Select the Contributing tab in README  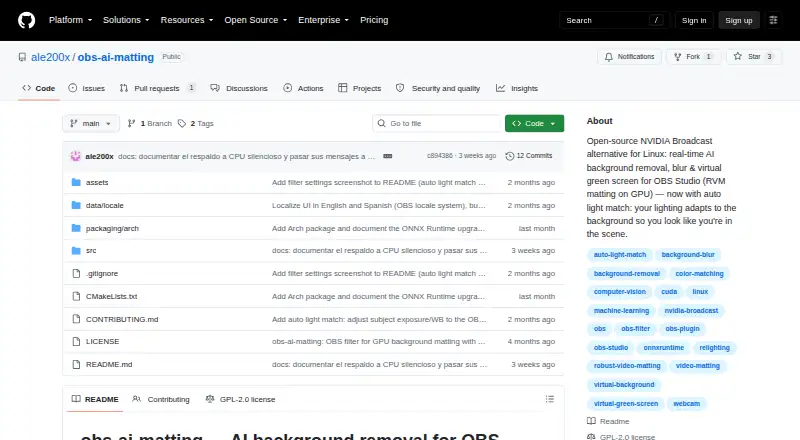point(161,399)
